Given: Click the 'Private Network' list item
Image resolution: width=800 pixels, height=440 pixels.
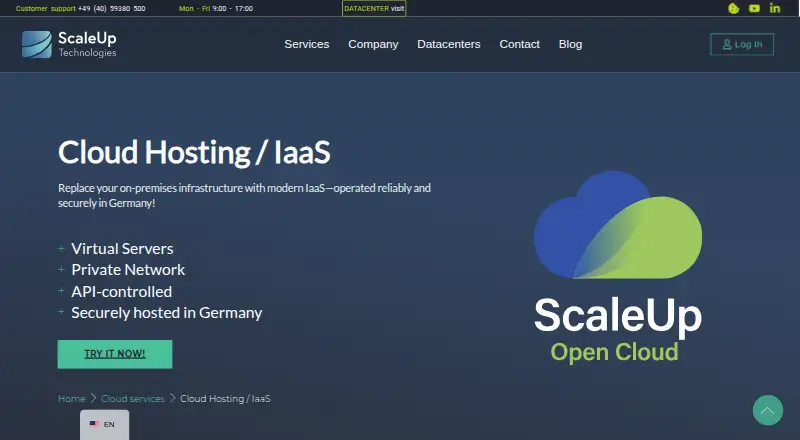Looking at the screenshot, I should pyautogui.click(x=128, y=270).
